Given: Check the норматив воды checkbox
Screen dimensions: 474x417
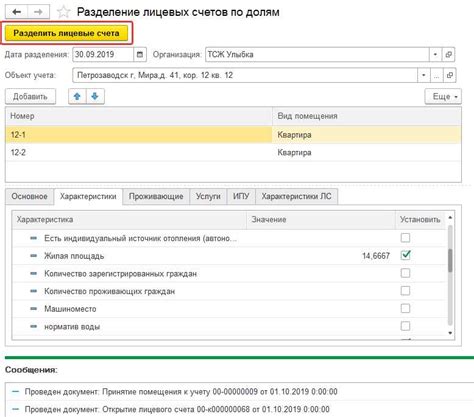Looking at the screenshot, I should point(405,326).
